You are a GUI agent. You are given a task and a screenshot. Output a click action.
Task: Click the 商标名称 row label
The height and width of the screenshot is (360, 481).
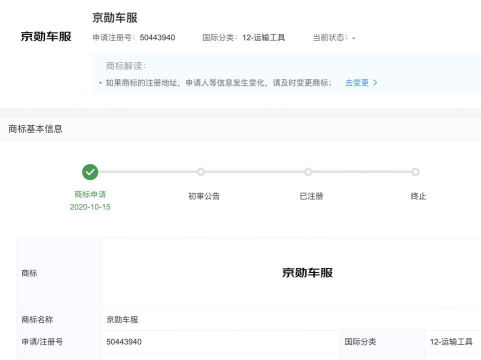pos(37,320)
